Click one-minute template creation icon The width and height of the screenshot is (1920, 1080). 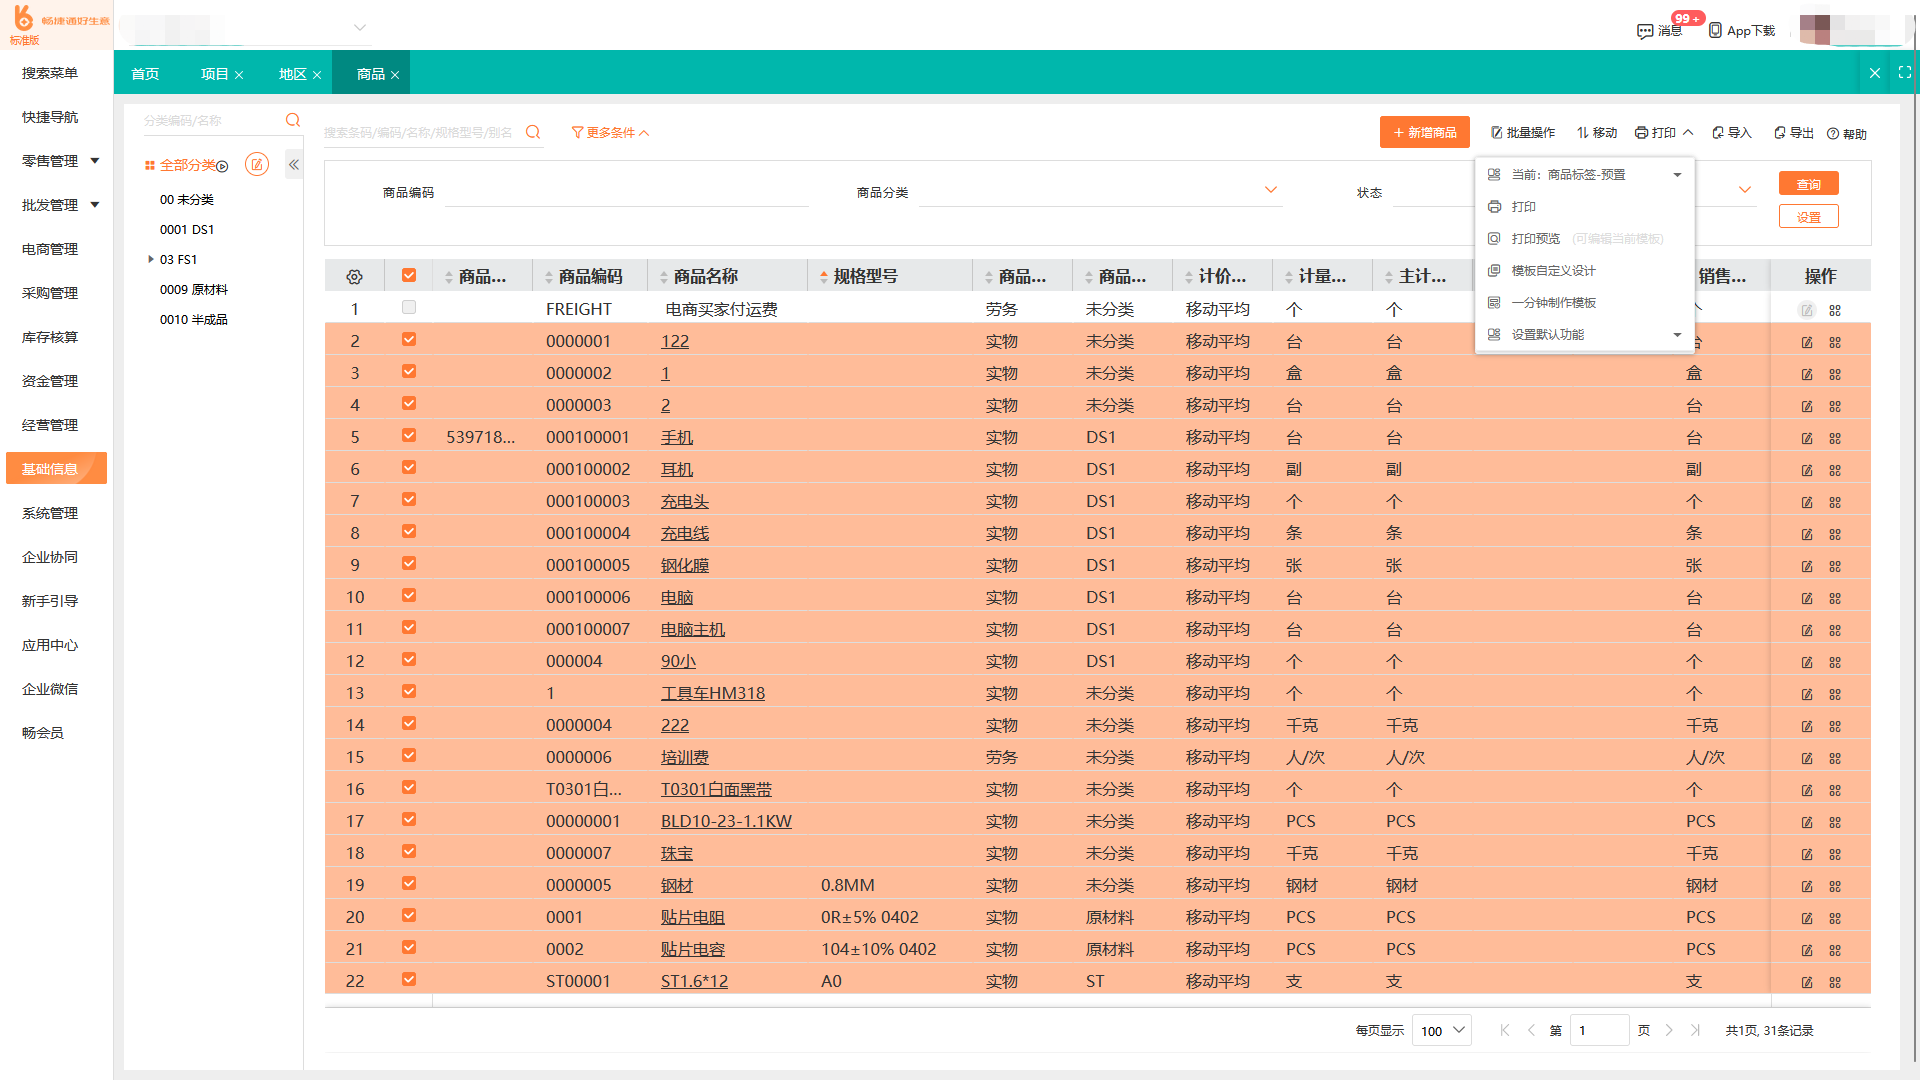tap(1495, 302)
